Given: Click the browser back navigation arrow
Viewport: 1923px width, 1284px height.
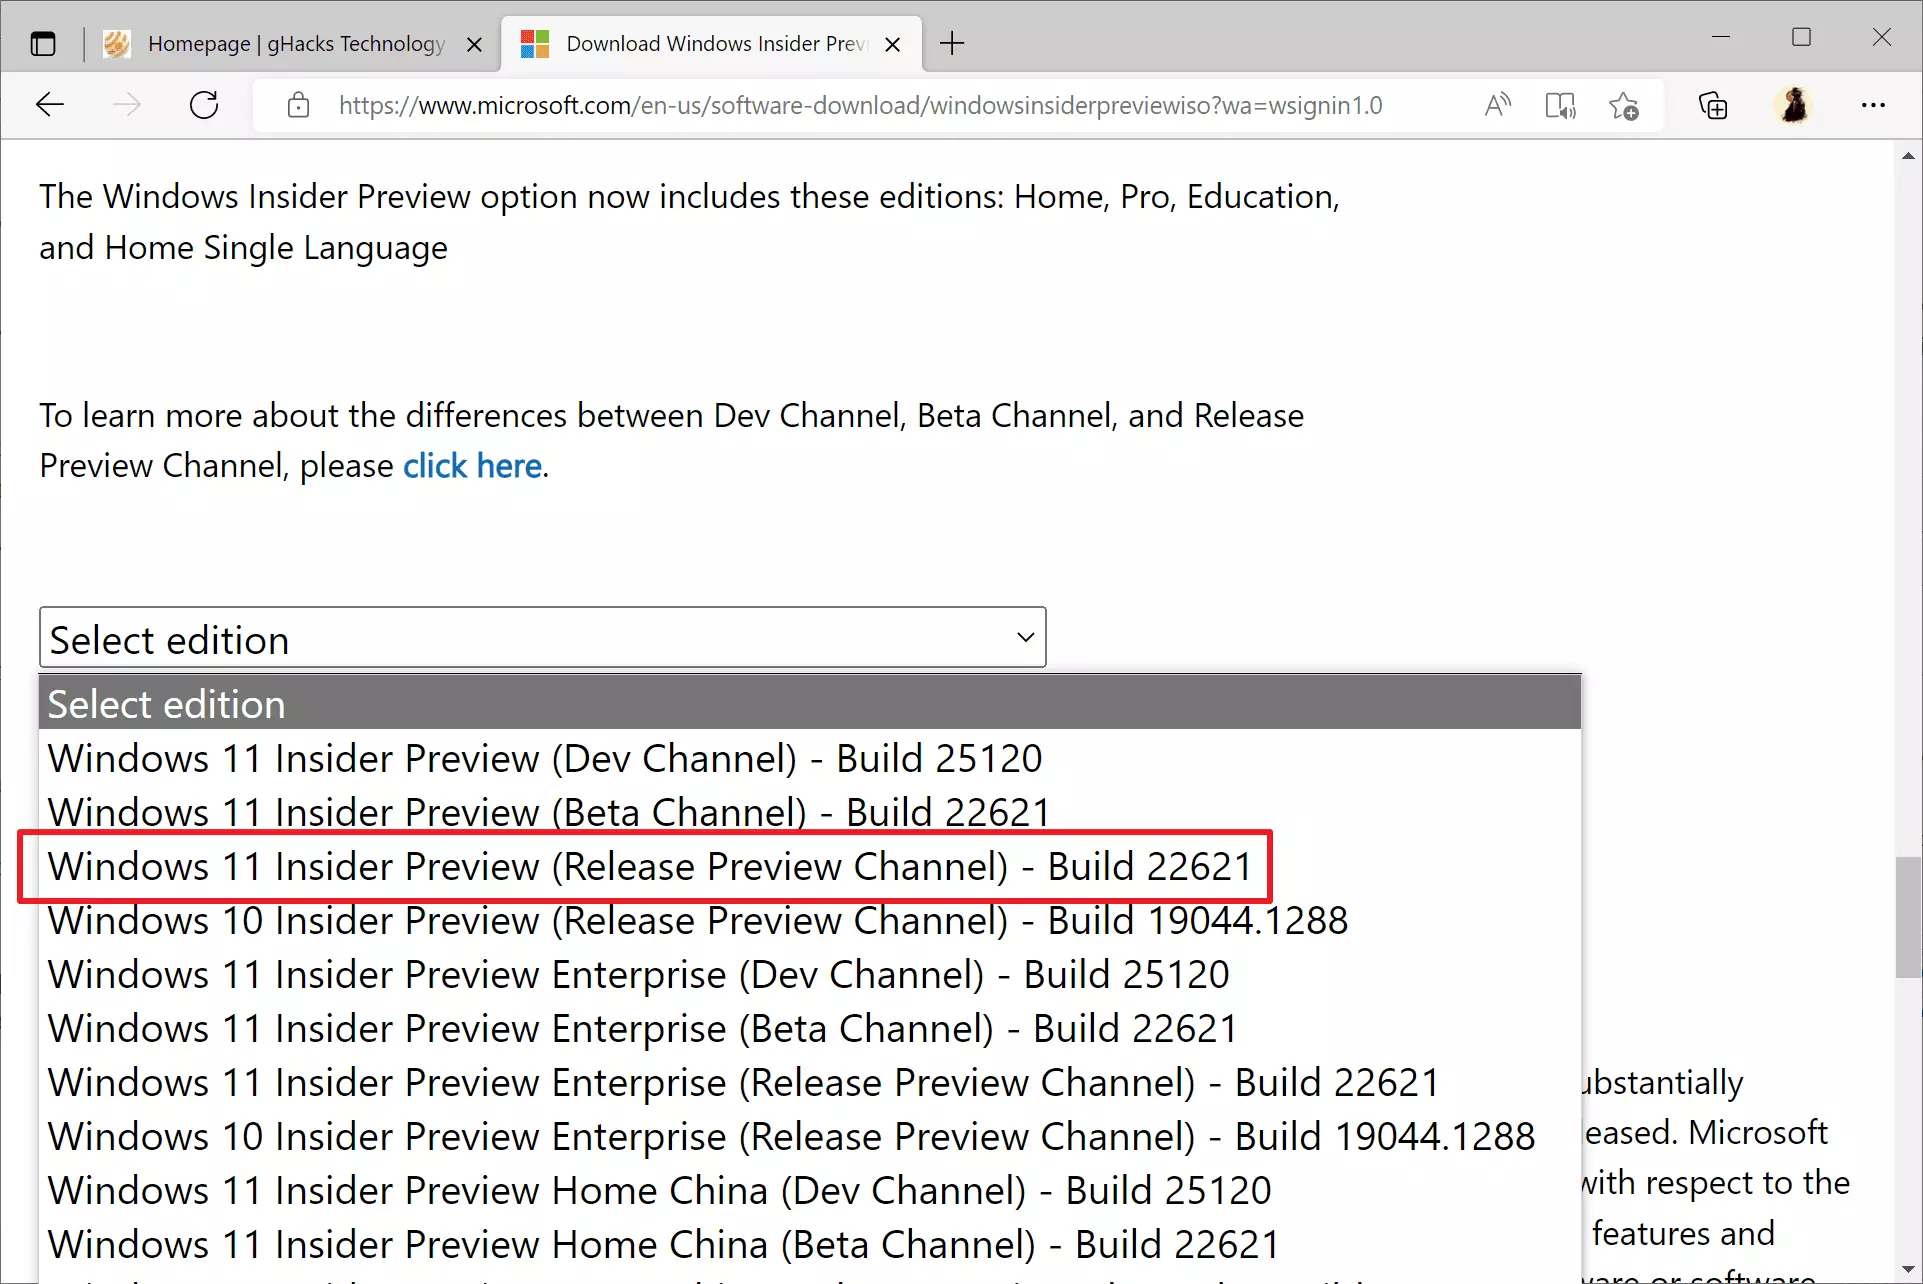Looking at the screenshot, I should click(x=49, y=105).
